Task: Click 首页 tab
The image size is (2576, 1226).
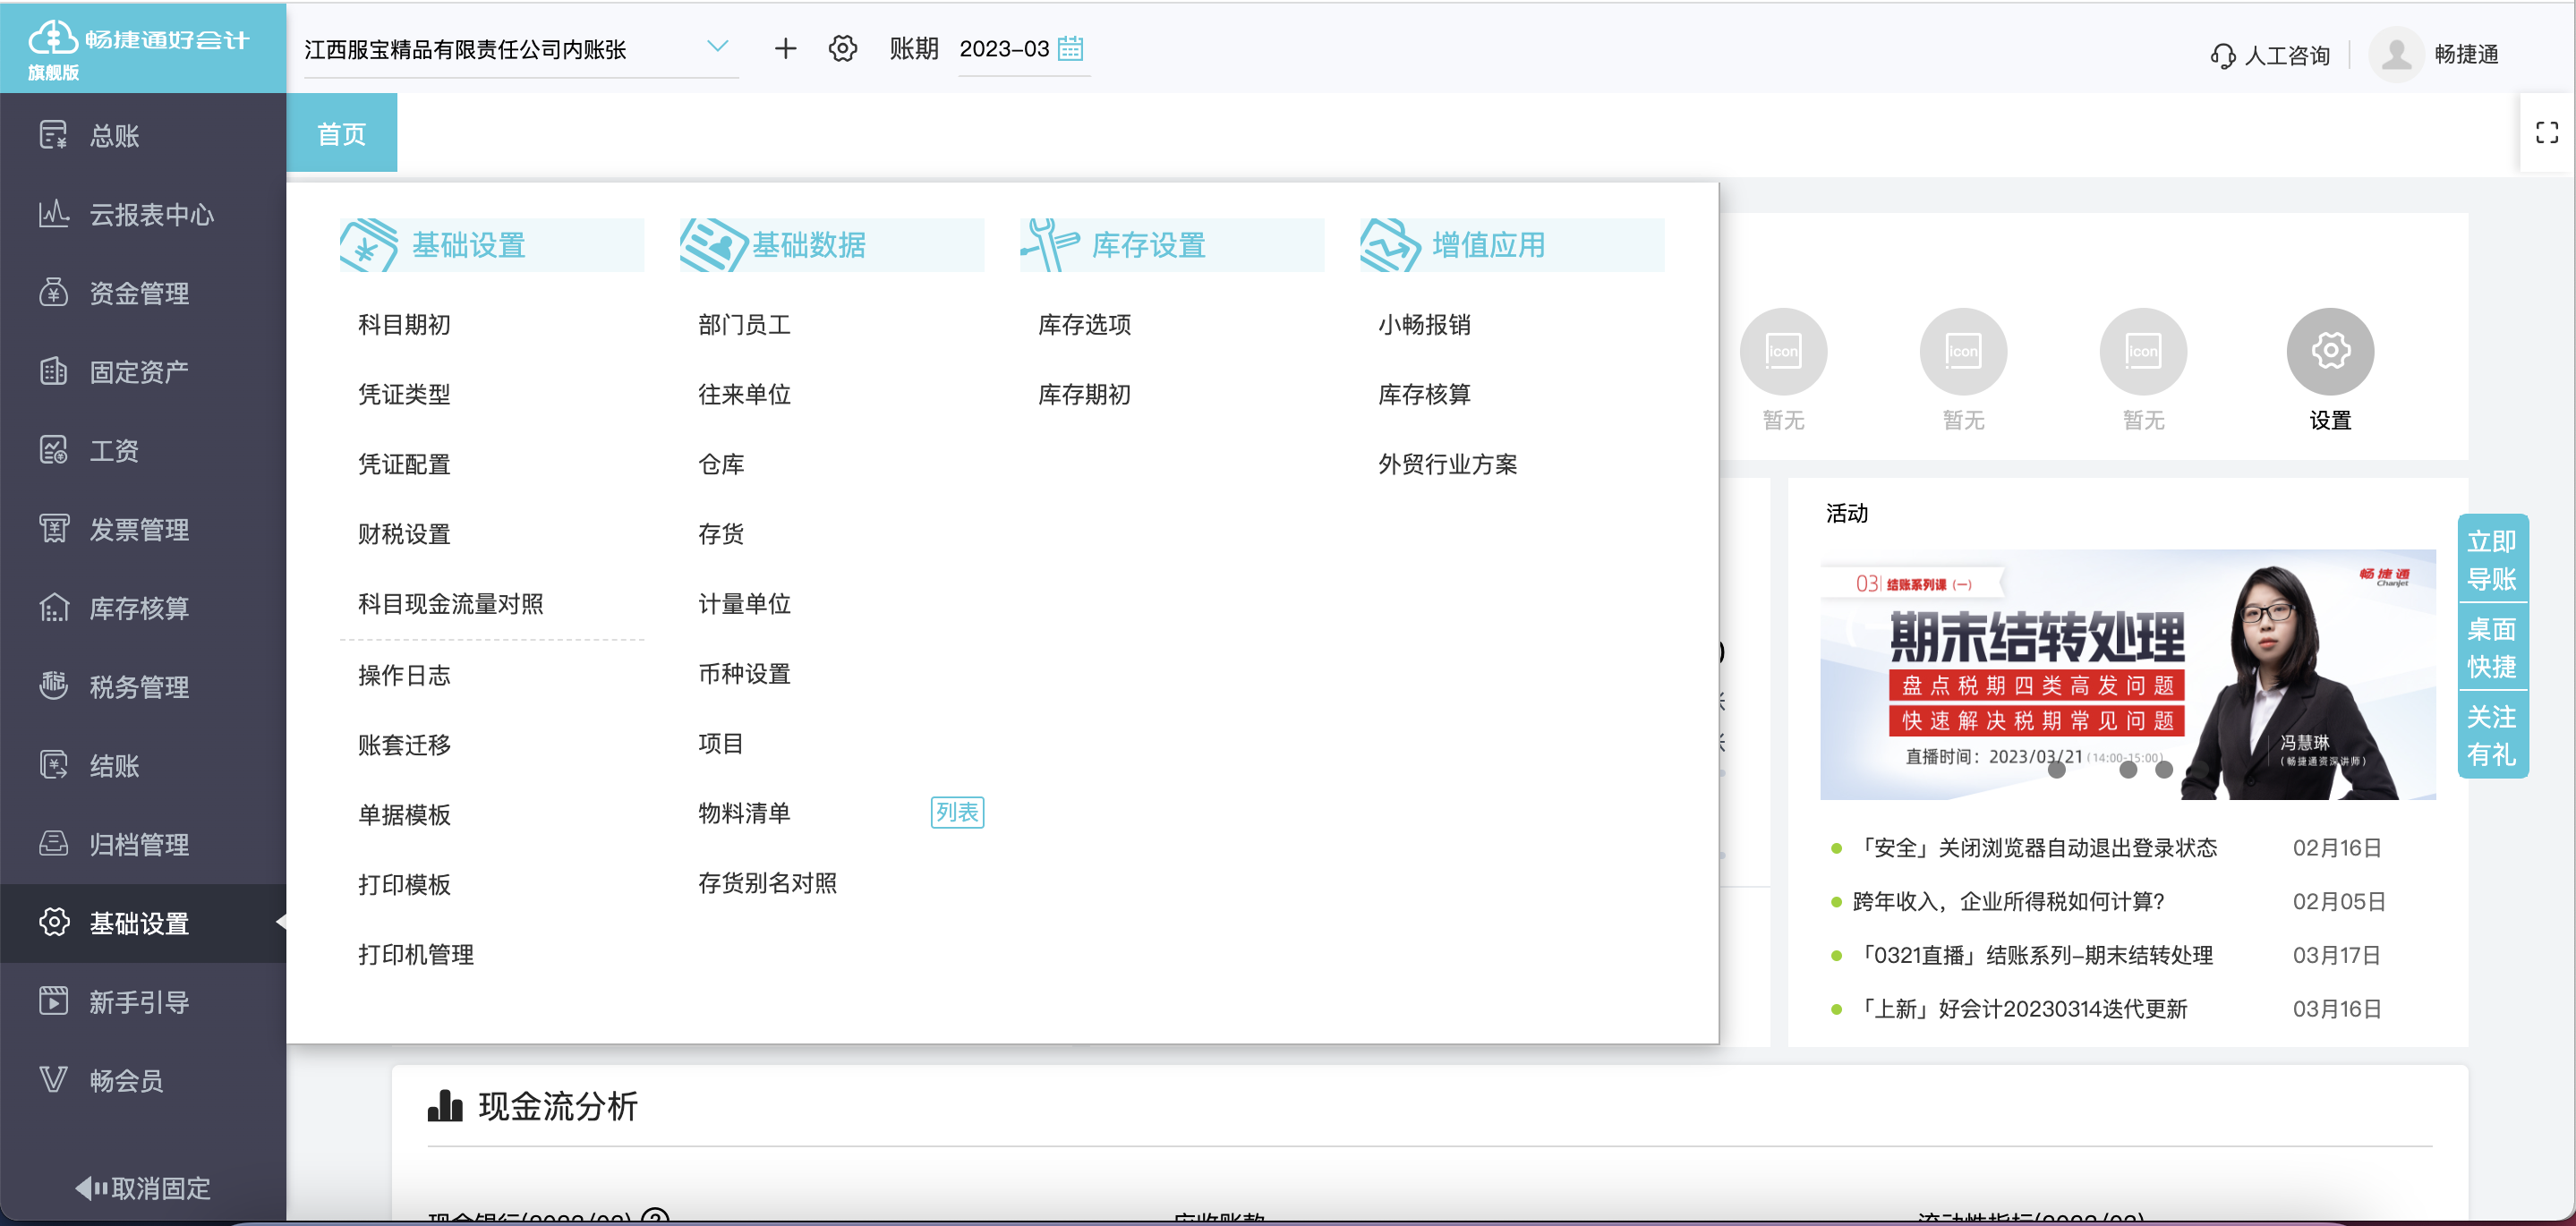Action: point(345,135)
